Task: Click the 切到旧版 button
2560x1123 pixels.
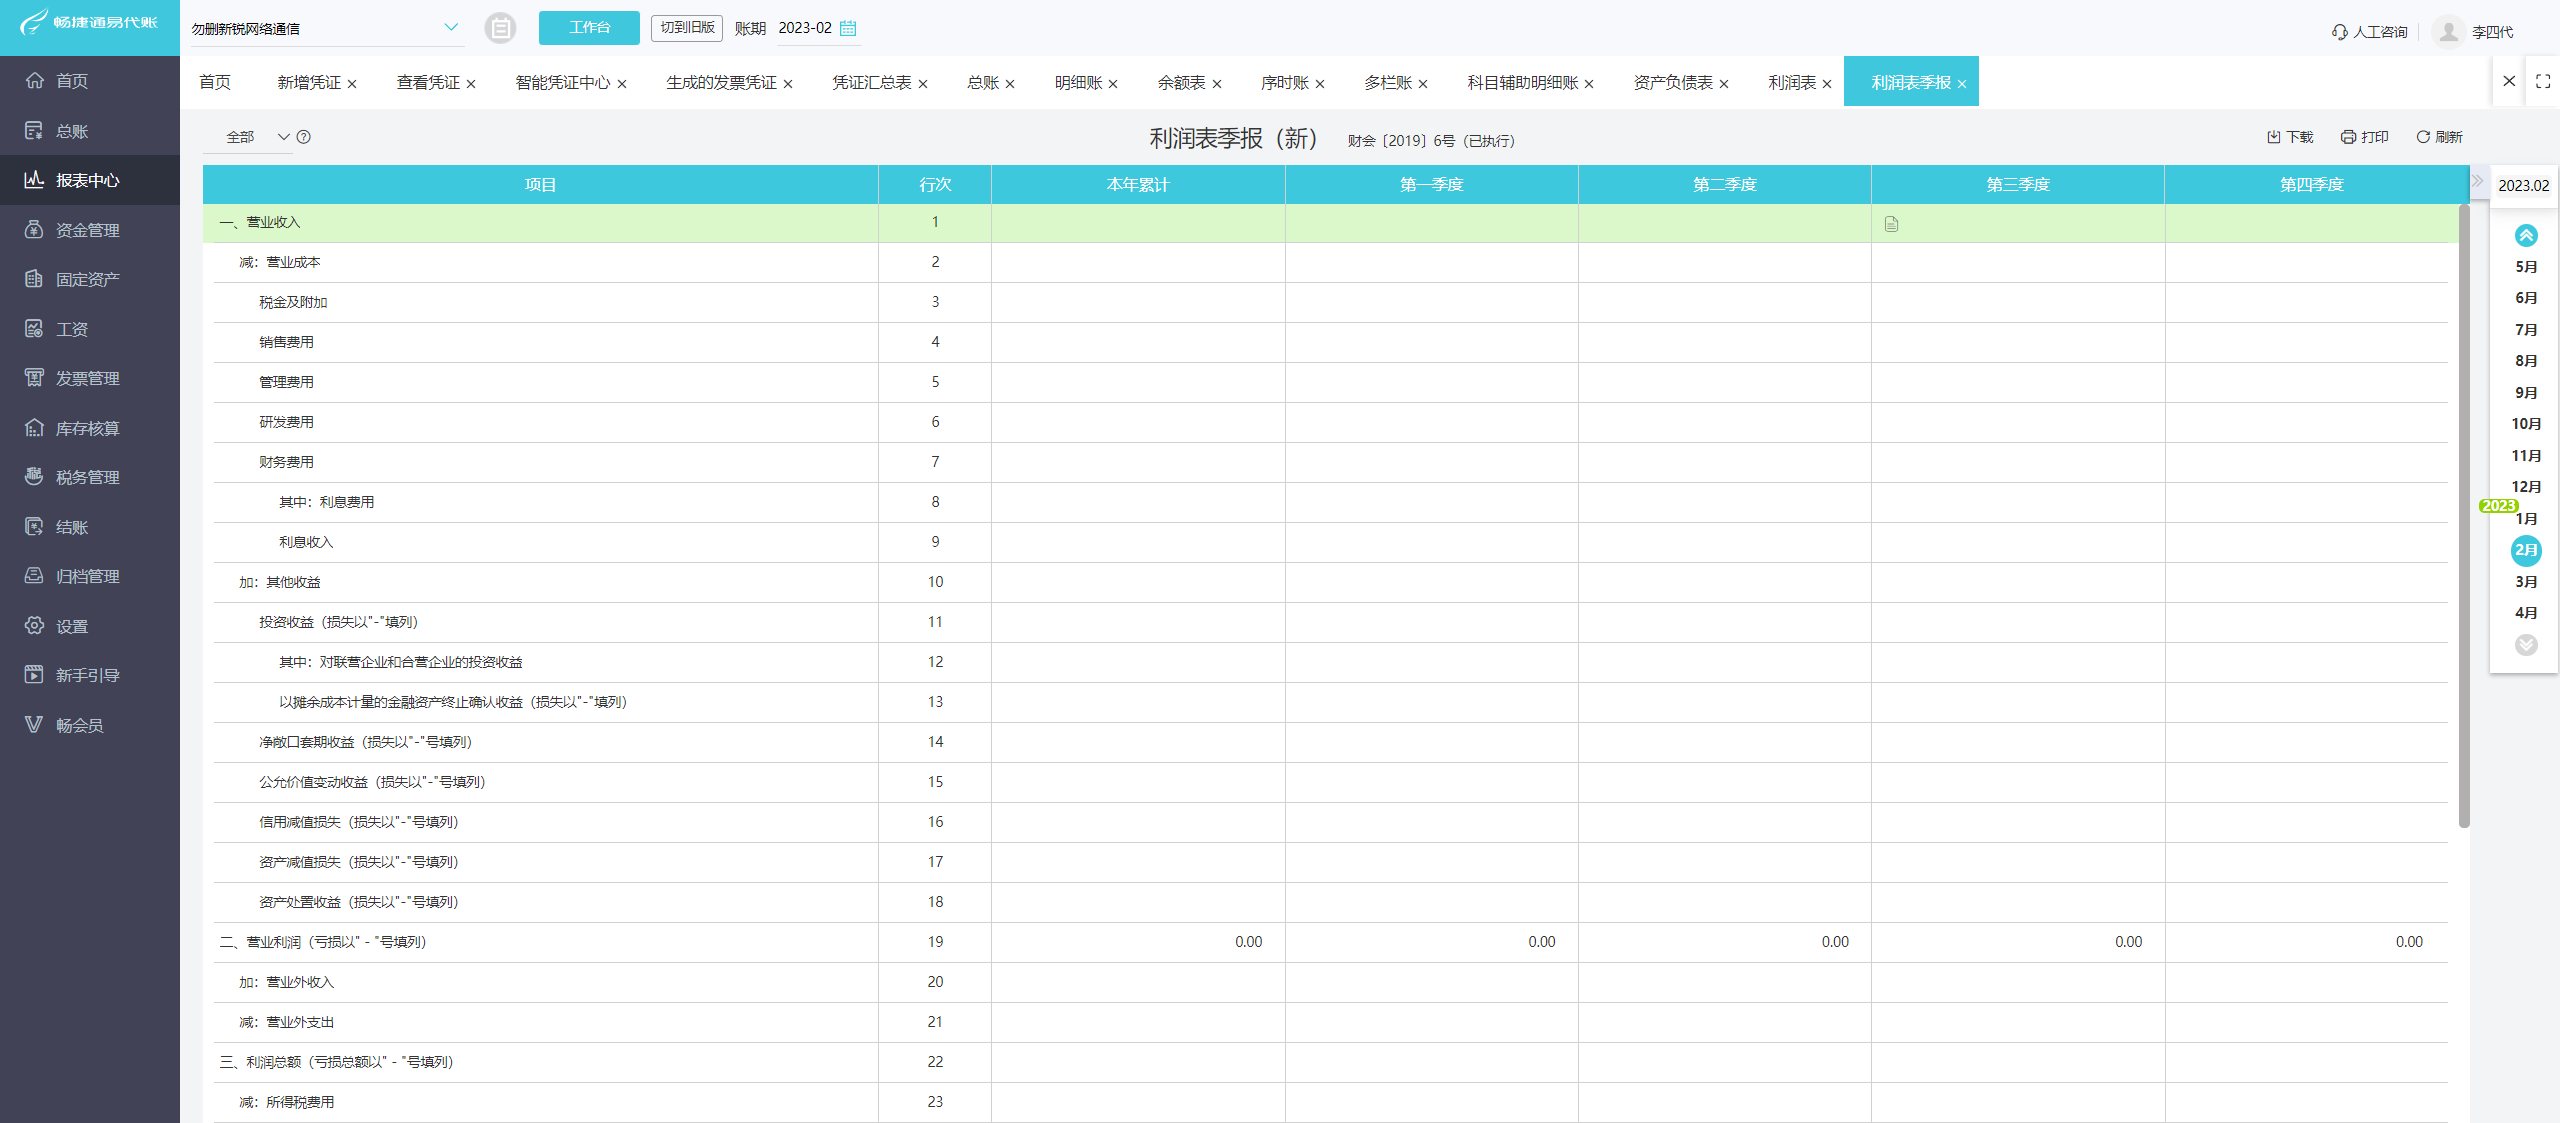Action: (x=686, y=26)
